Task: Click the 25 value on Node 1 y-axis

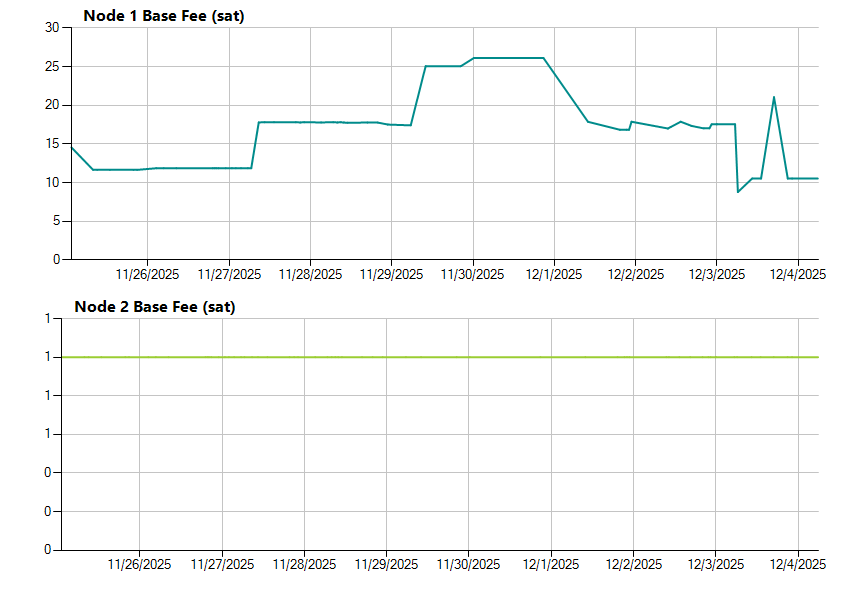Action: [52, 67]
